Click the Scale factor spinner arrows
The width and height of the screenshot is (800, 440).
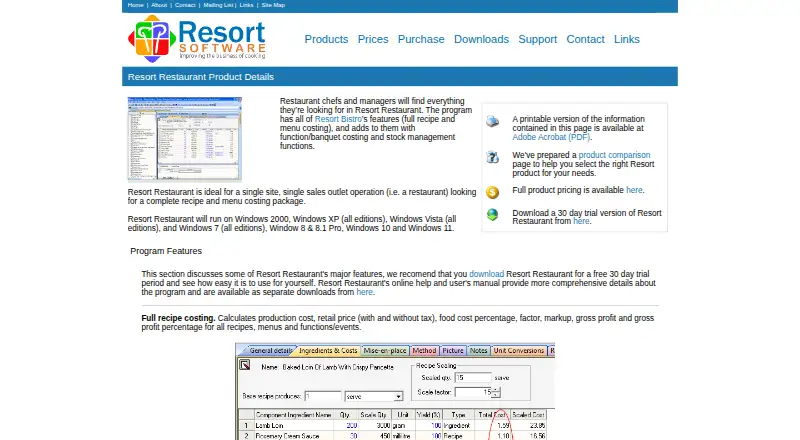click(496, 392)
